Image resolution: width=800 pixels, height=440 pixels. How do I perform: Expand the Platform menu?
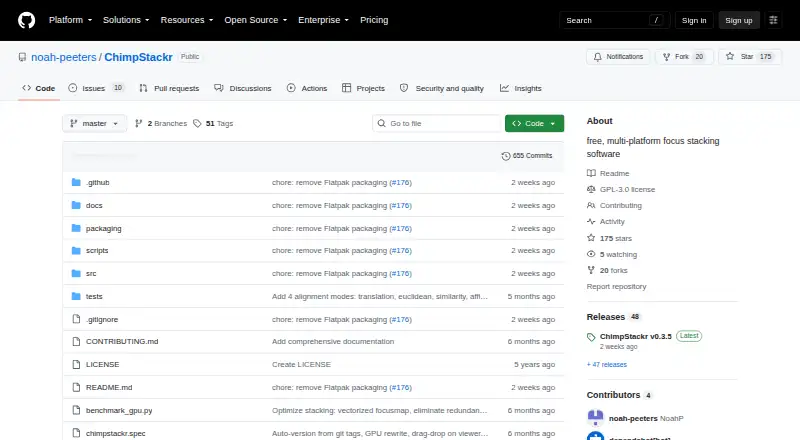point(70,20)
